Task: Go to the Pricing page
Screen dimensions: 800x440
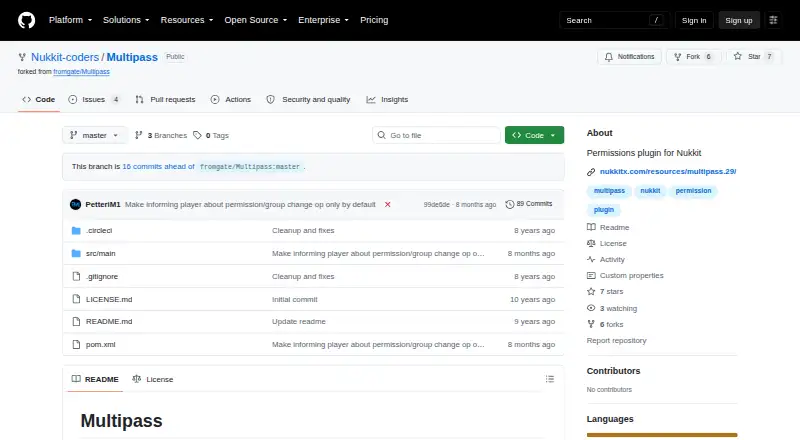Action: tap(374, 20)
